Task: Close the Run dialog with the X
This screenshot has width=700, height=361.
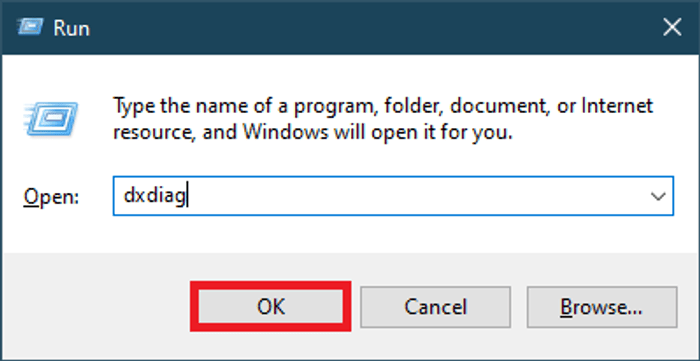Action: (672, 28)
